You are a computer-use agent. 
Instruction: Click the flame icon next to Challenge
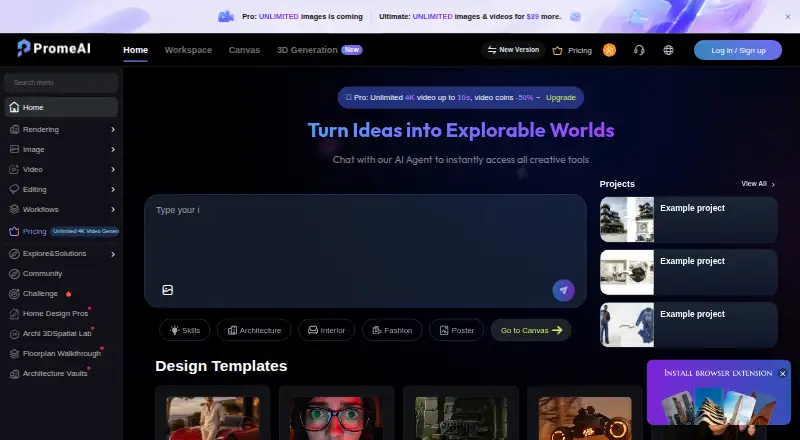tap(68, 294)
